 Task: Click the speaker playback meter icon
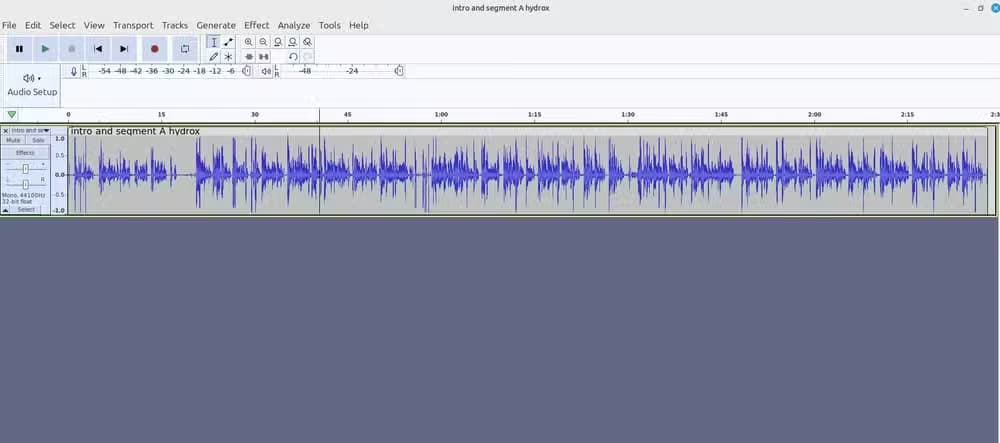tap(267, 71)
